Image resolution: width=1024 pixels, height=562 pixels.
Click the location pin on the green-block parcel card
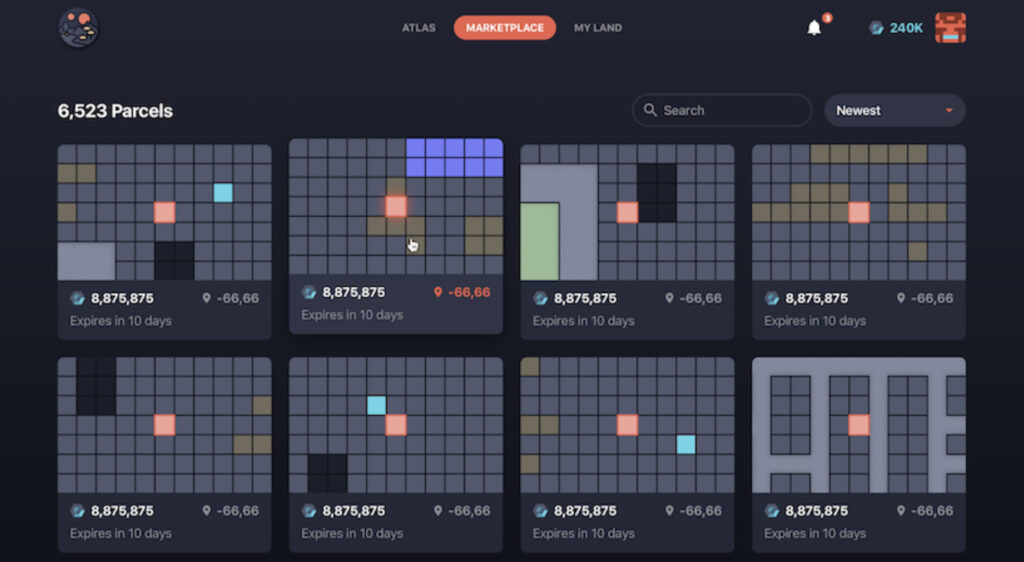(669, 298)
